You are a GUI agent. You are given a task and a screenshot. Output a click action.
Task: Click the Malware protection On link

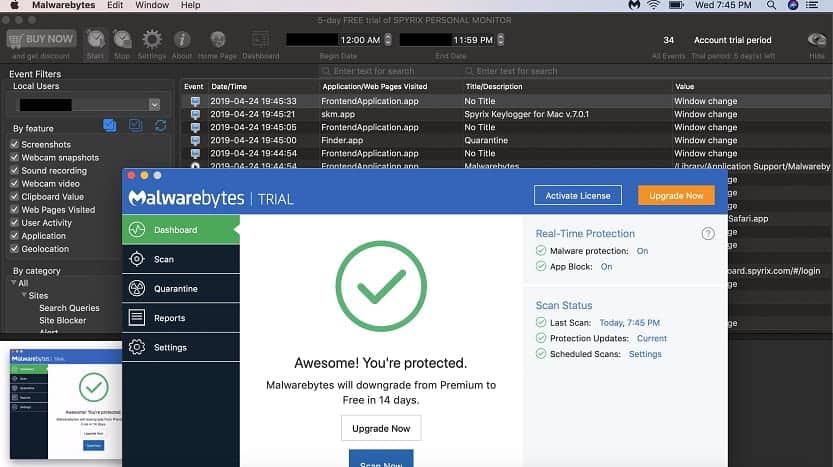642,251
